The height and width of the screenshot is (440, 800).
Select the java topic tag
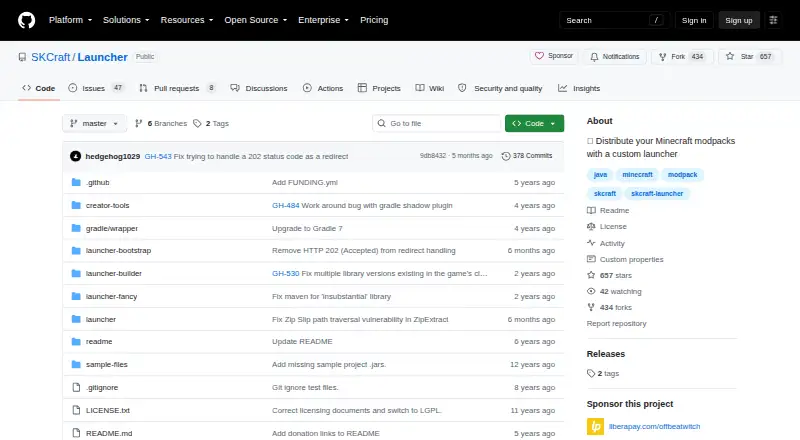(x=600, y=175)
